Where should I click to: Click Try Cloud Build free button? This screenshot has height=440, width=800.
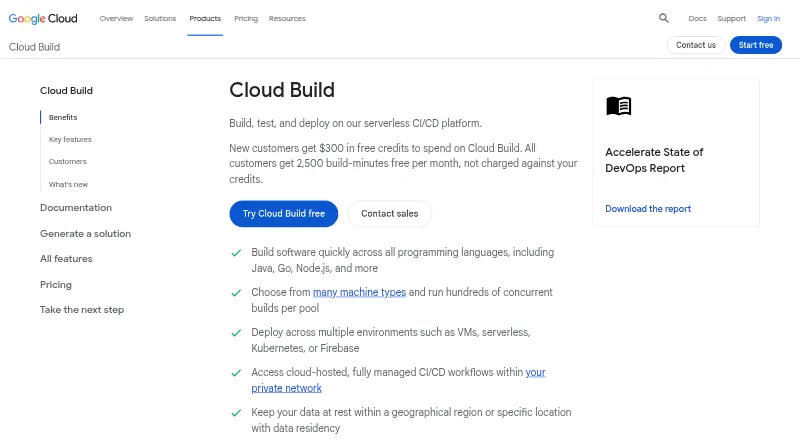tap(284, 213)
